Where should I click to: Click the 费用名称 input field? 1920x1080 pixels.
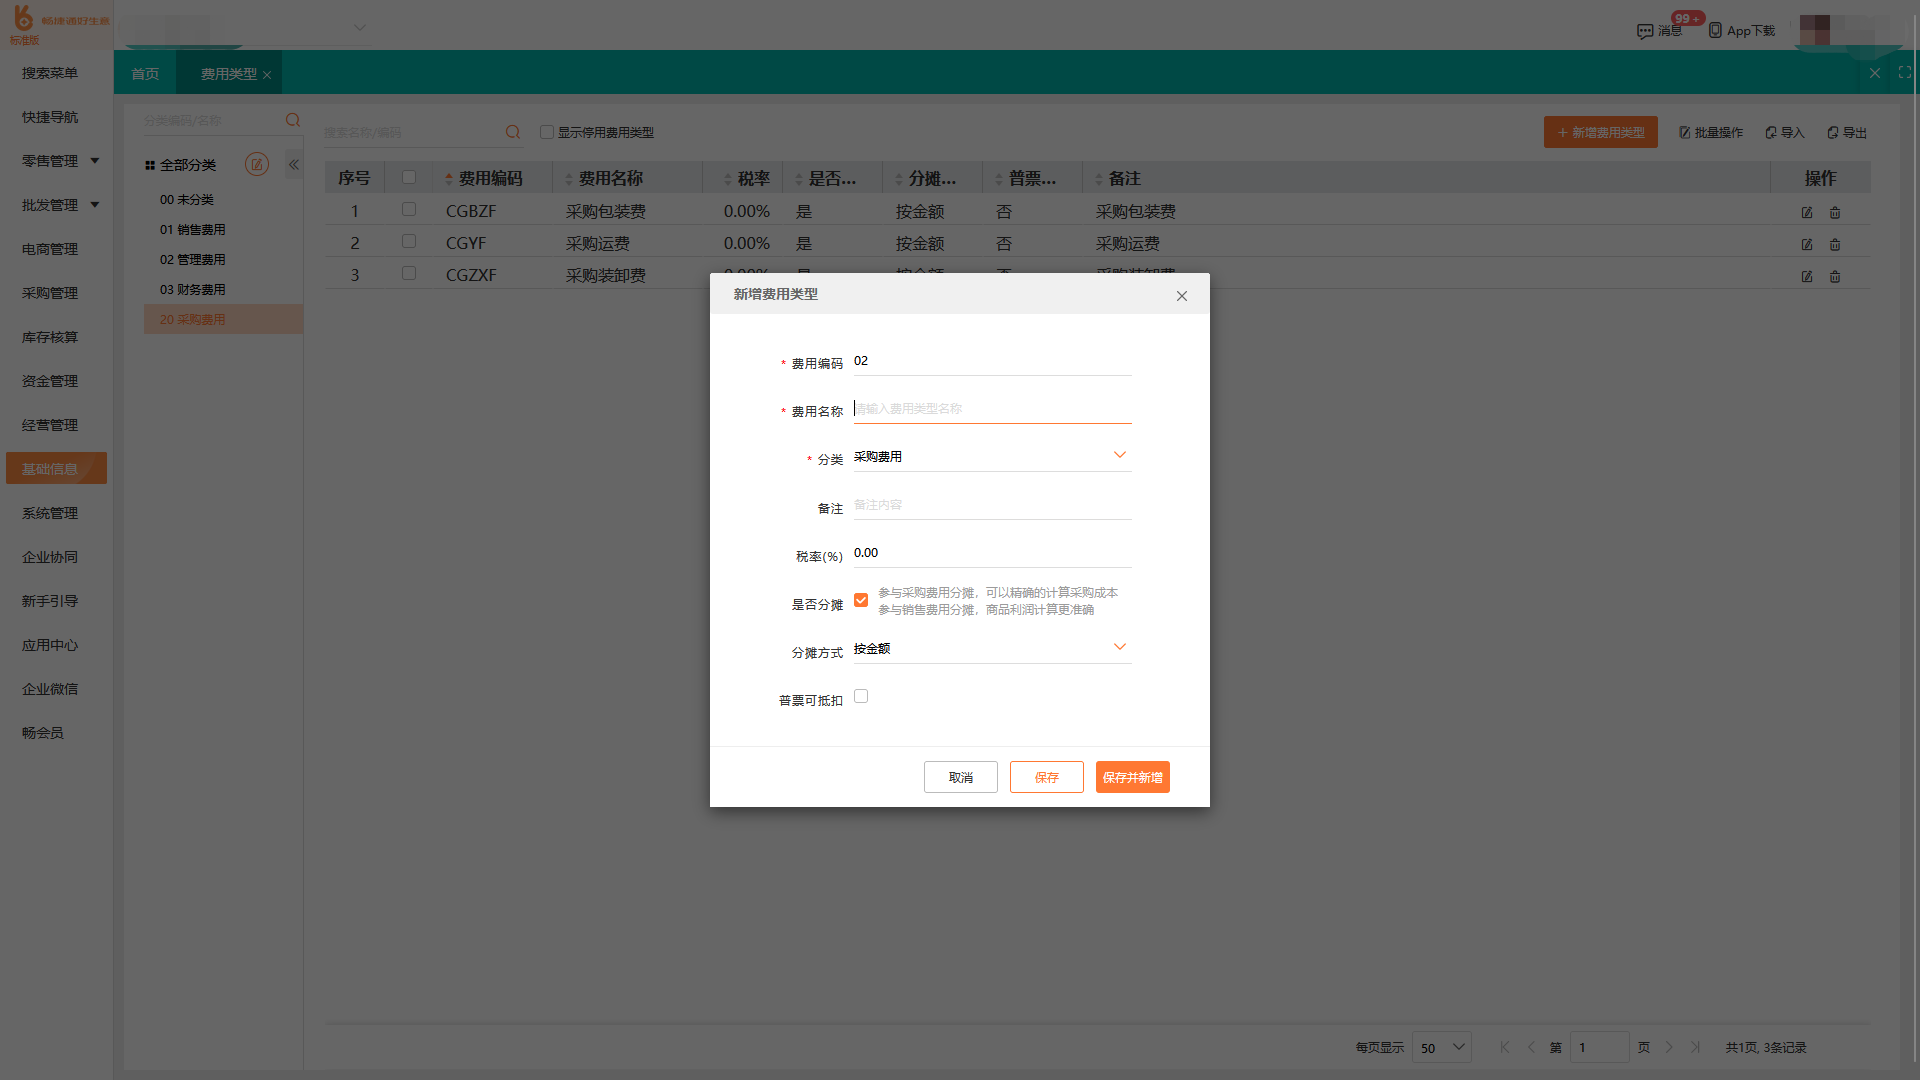coord(992,409)
